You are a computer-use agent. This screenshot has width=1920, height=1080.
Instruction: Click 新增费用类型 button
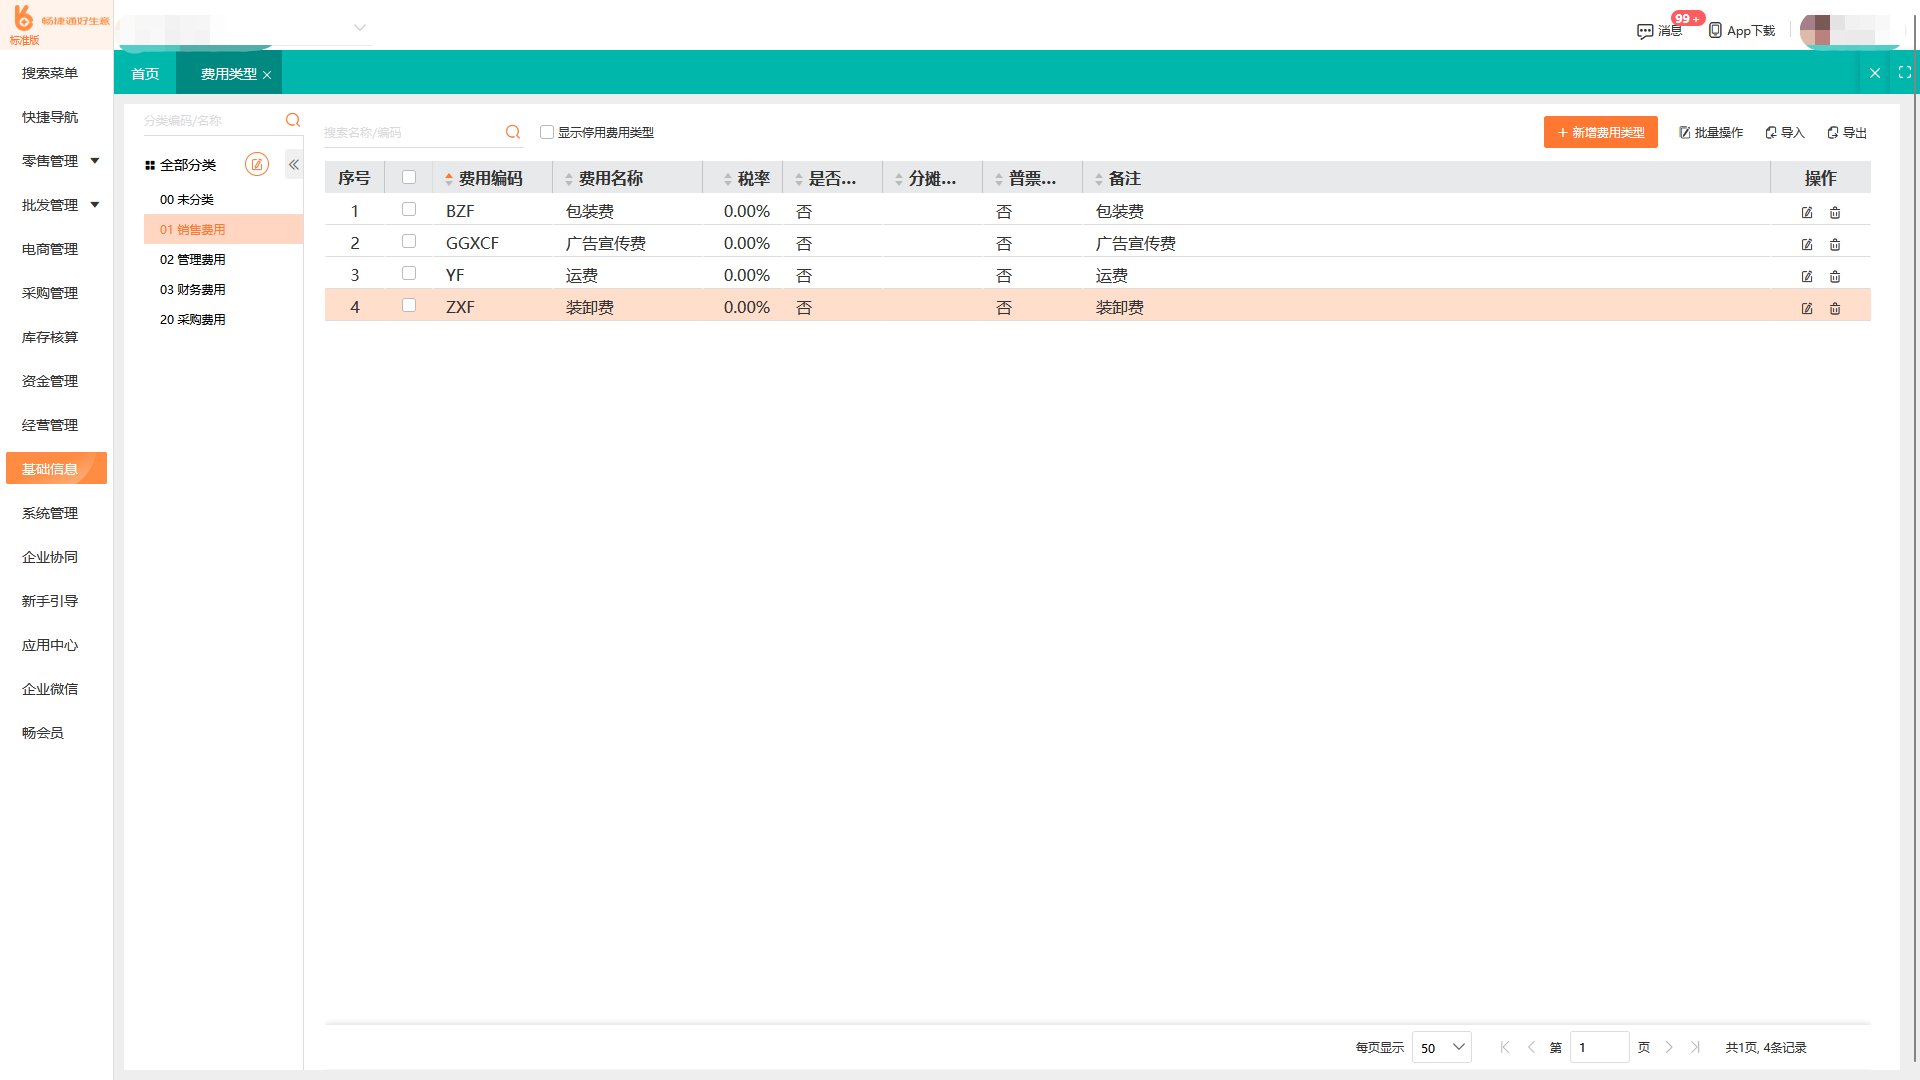point(1600,131)
